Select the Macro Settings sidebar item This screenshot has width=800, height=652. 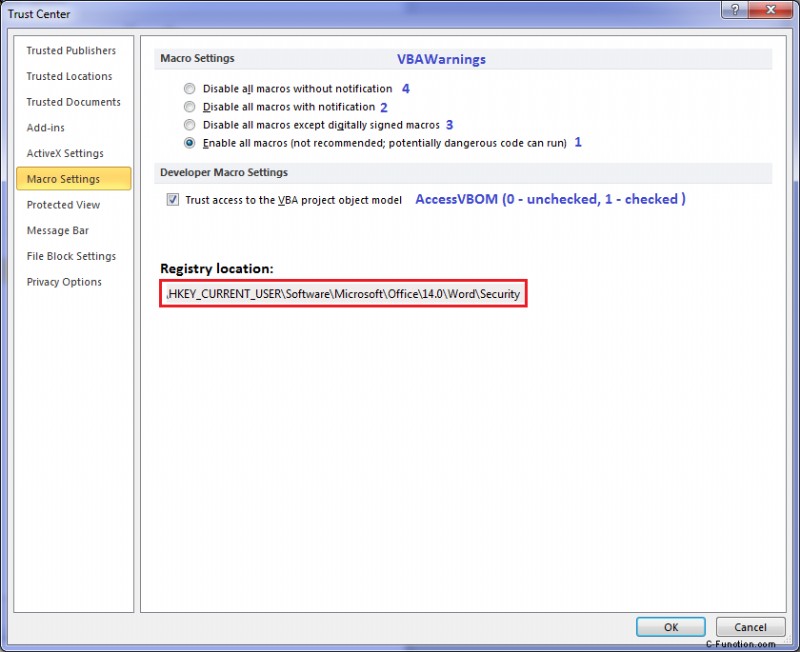[63, 179]
